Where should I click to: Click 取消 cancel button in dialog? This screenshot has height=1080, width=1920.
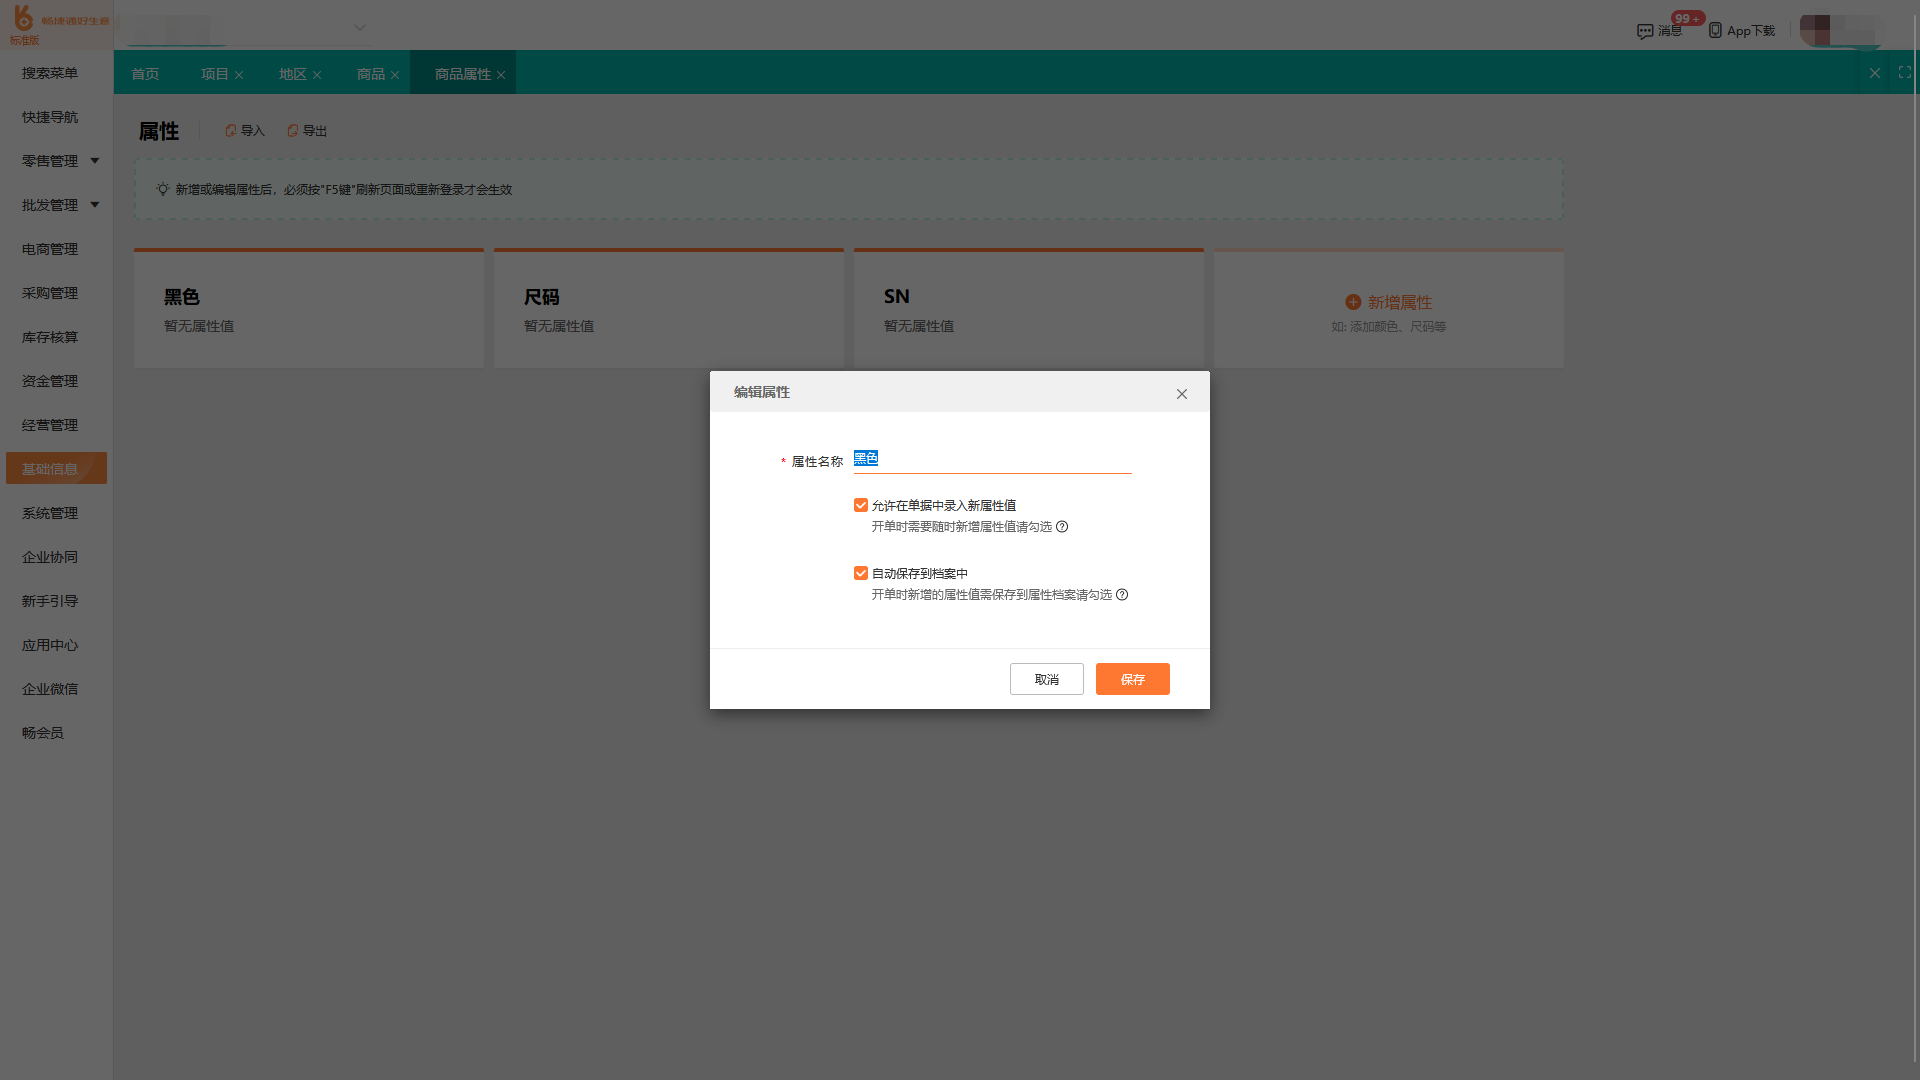click(x=1047, y=679)
